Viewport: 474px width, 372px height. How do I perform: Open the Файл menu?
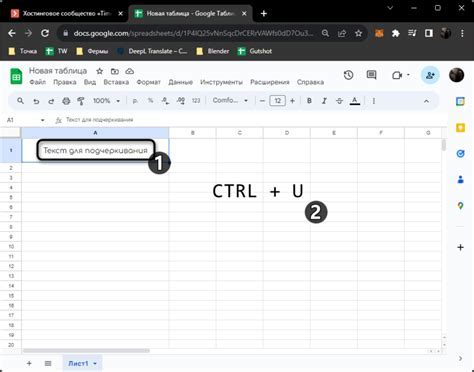click(x=37, y=82)
